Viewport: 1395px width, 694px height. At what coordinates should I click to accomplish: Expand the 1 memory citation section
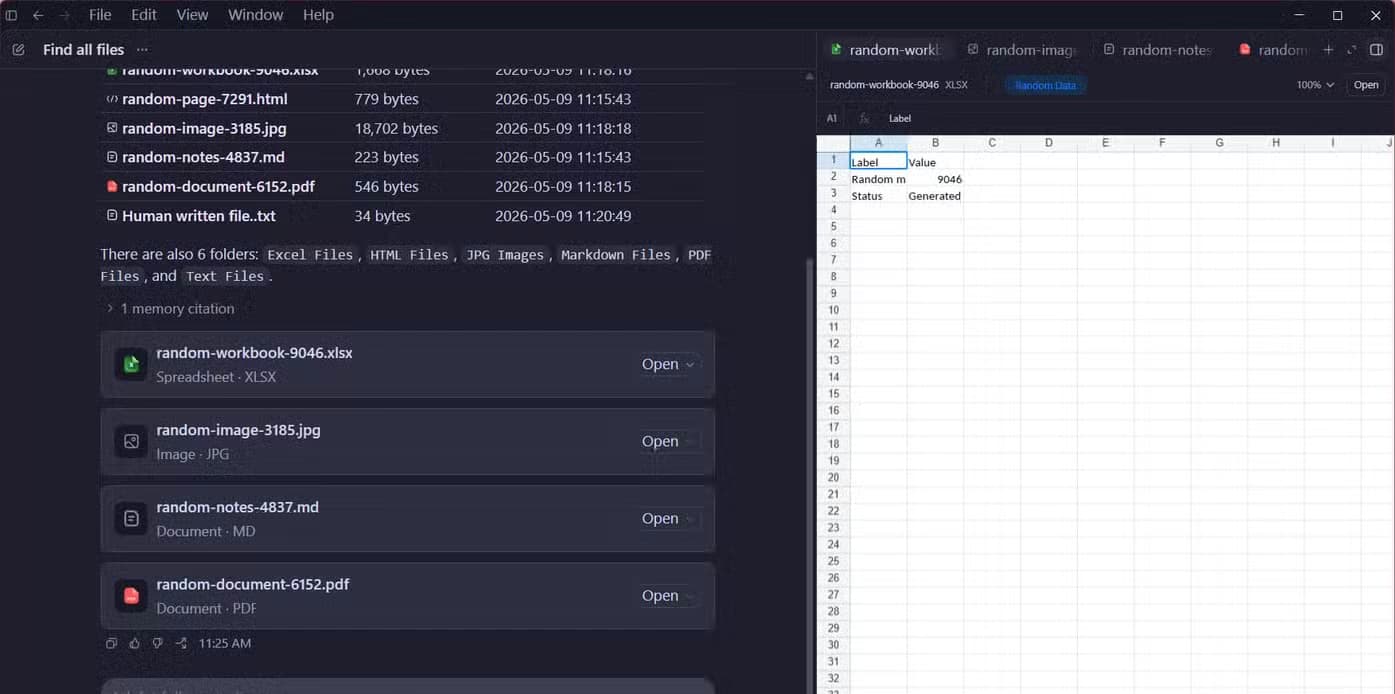pyautogui.click(x=170, y=309)
